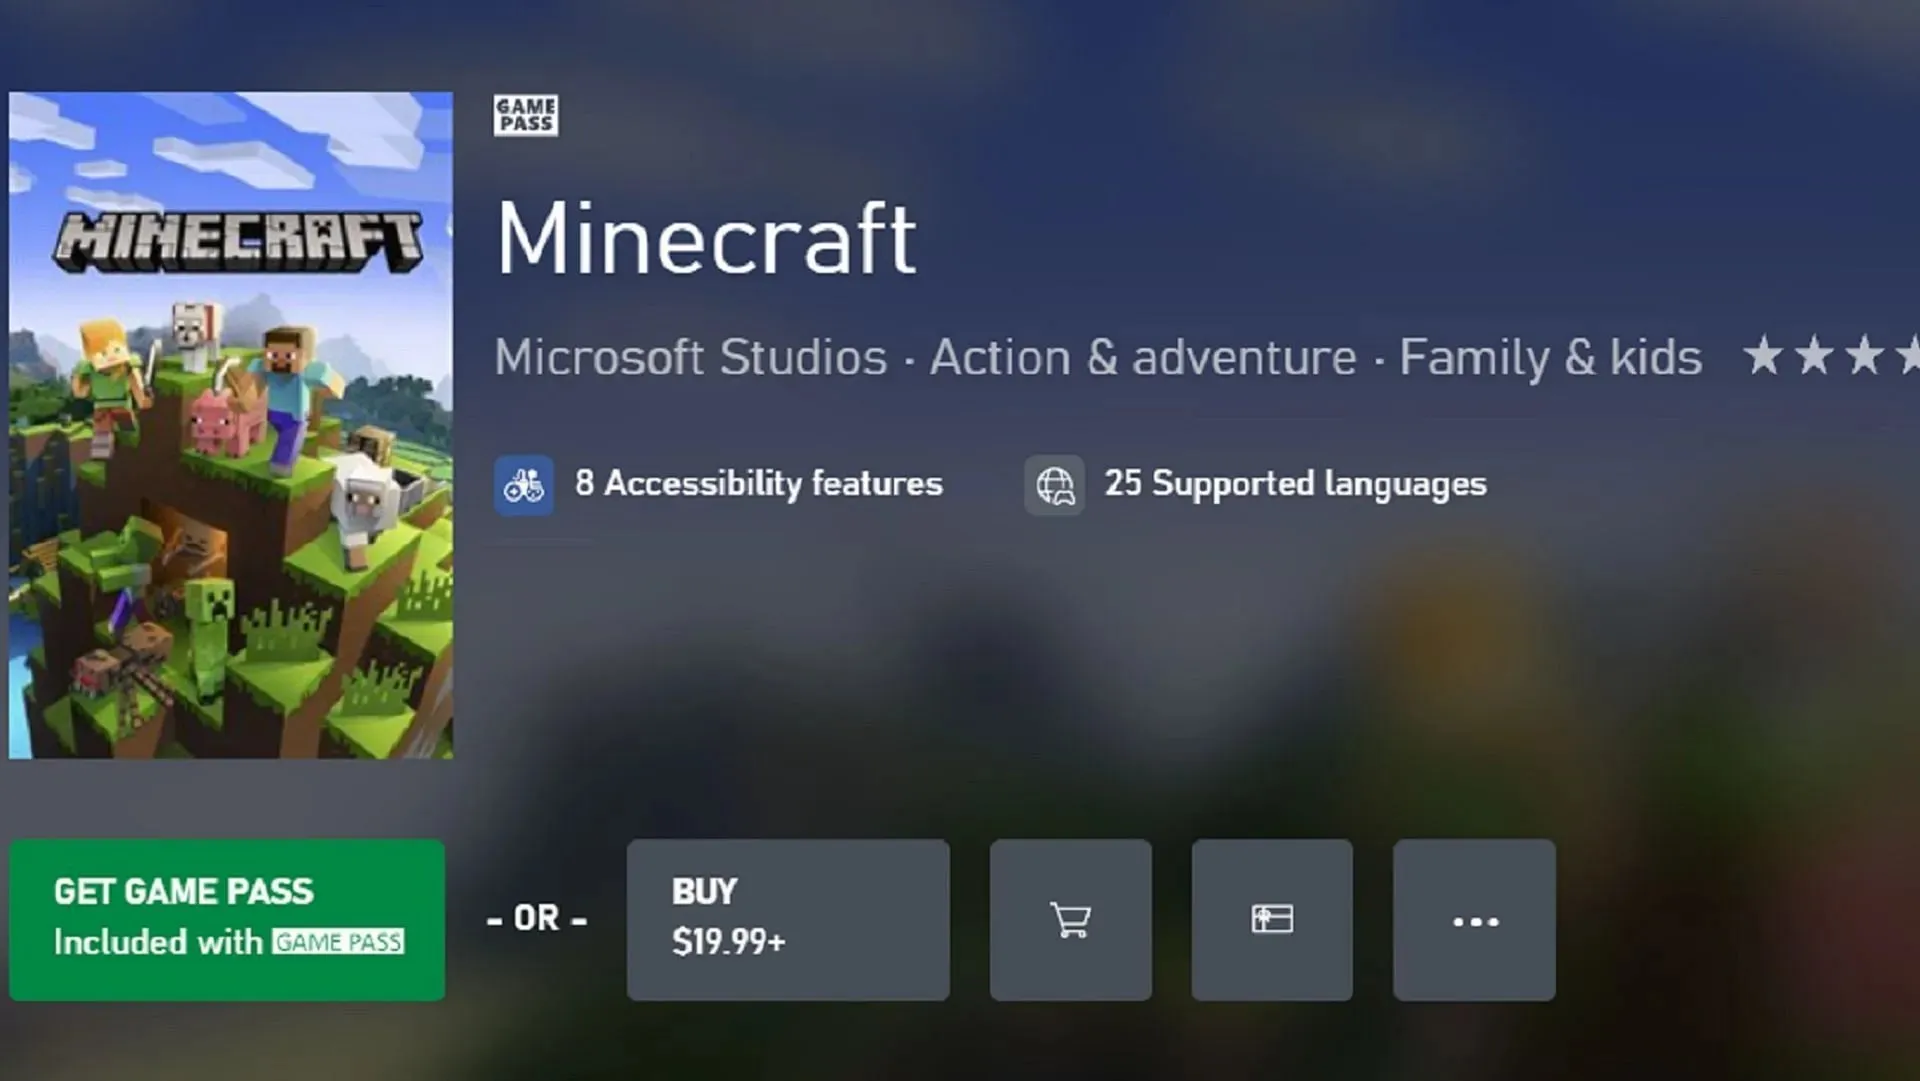This screenshot has width=1920, height=1081.
Task: Click the gift/redeem code icon
Action: 1271,919
